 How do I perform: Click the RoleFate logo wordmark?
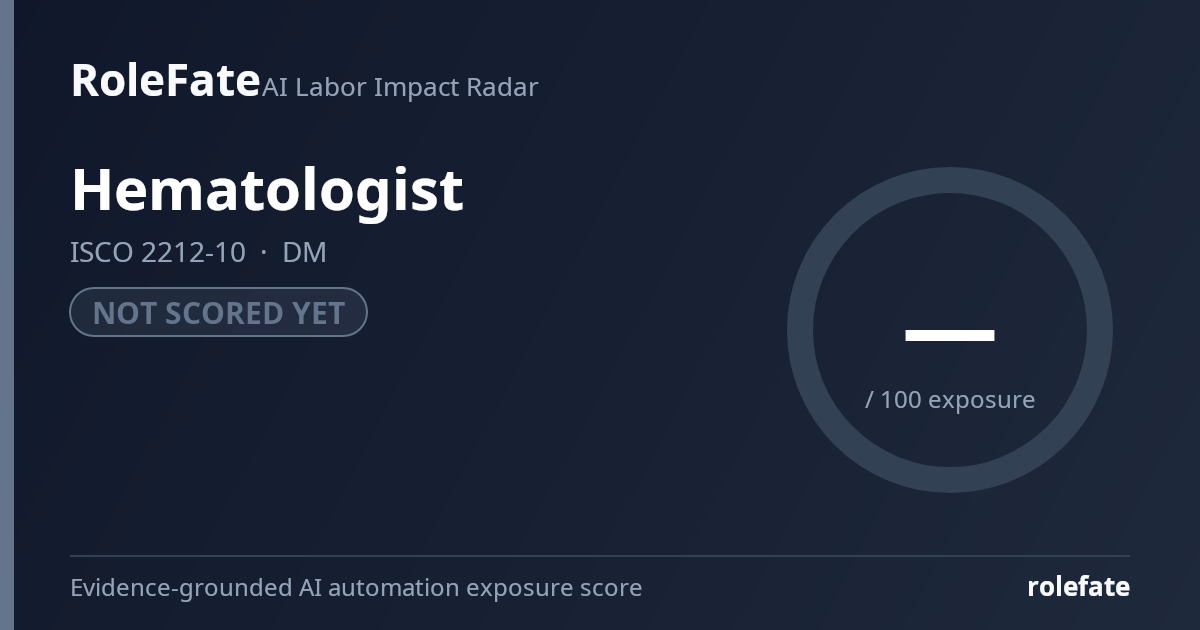tap(165, 81)
